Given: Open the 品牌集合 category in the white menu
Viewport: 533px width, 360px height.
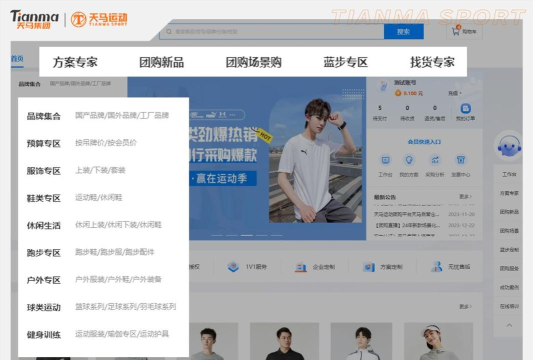Looking at the screenshot, I should coord(44,116).
